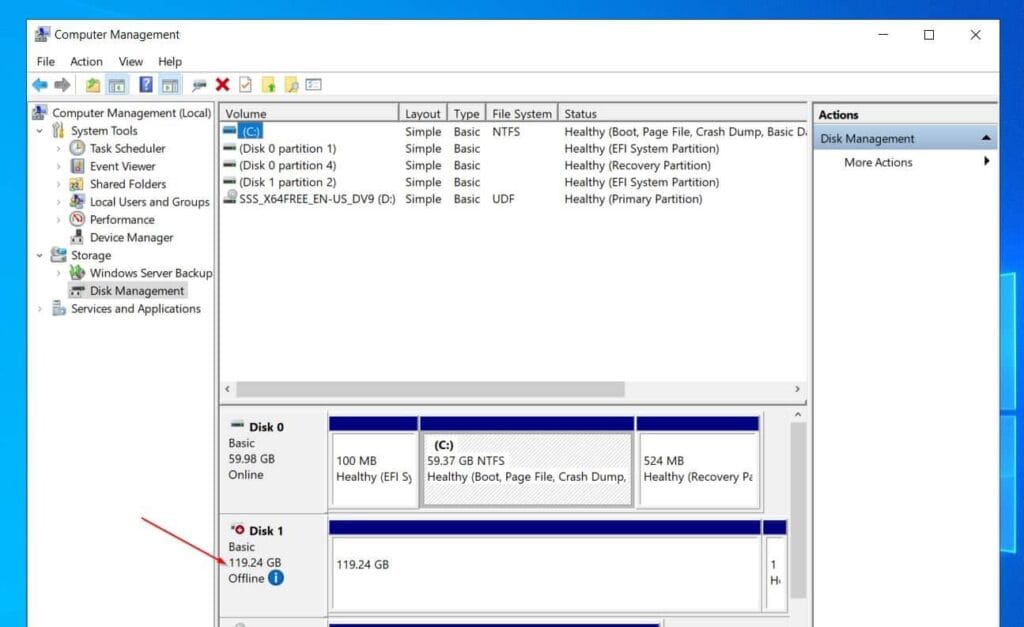Open the Action menu
The width and height of the screenshot is (1024, 627).
click(86, 61)
